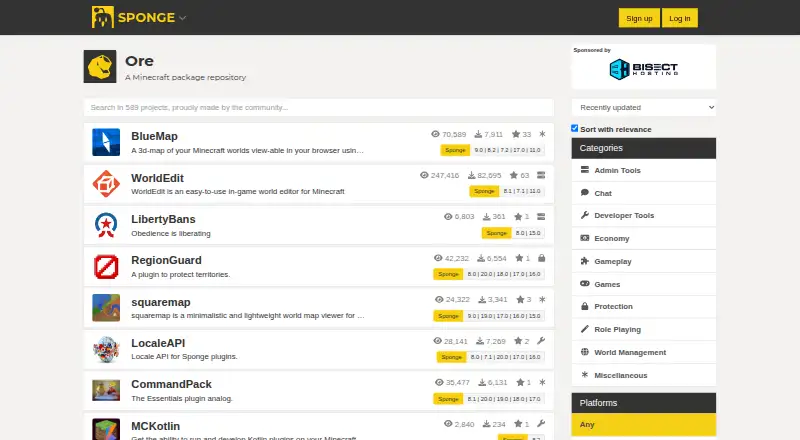Click the Sign up button
This screenshot has height=440, width=800.
(639, 18)
